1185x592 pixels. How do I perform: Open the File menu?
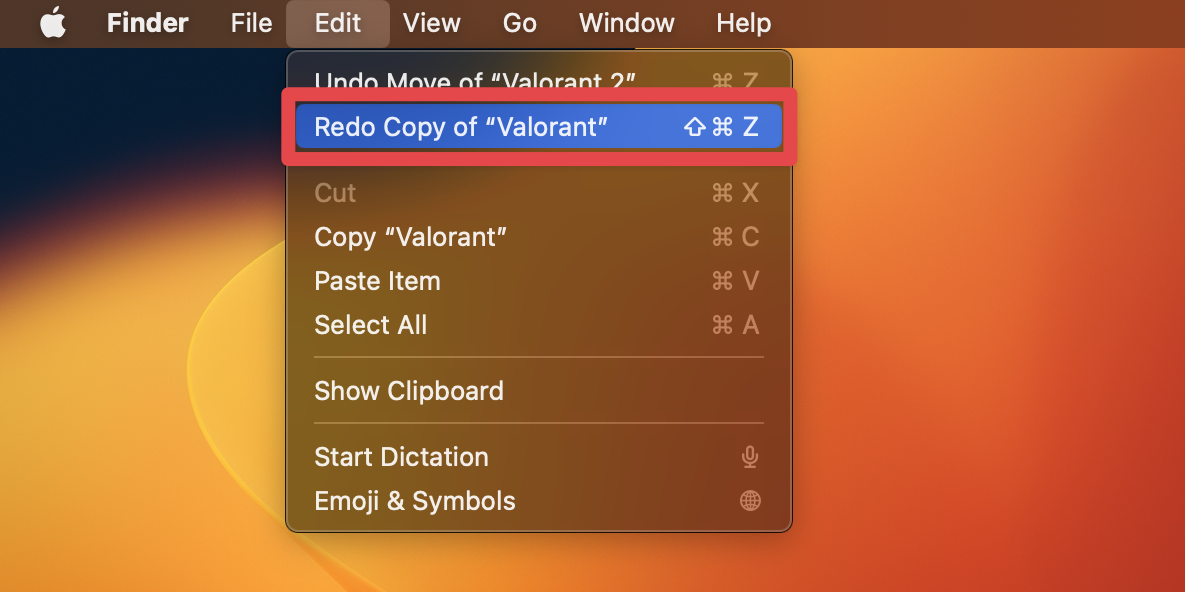click(x=251, y=23)
